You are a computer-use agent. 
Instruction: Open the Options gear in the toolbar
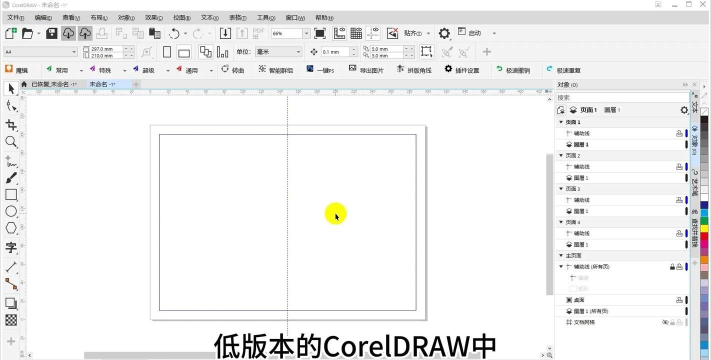click(444, 33)
